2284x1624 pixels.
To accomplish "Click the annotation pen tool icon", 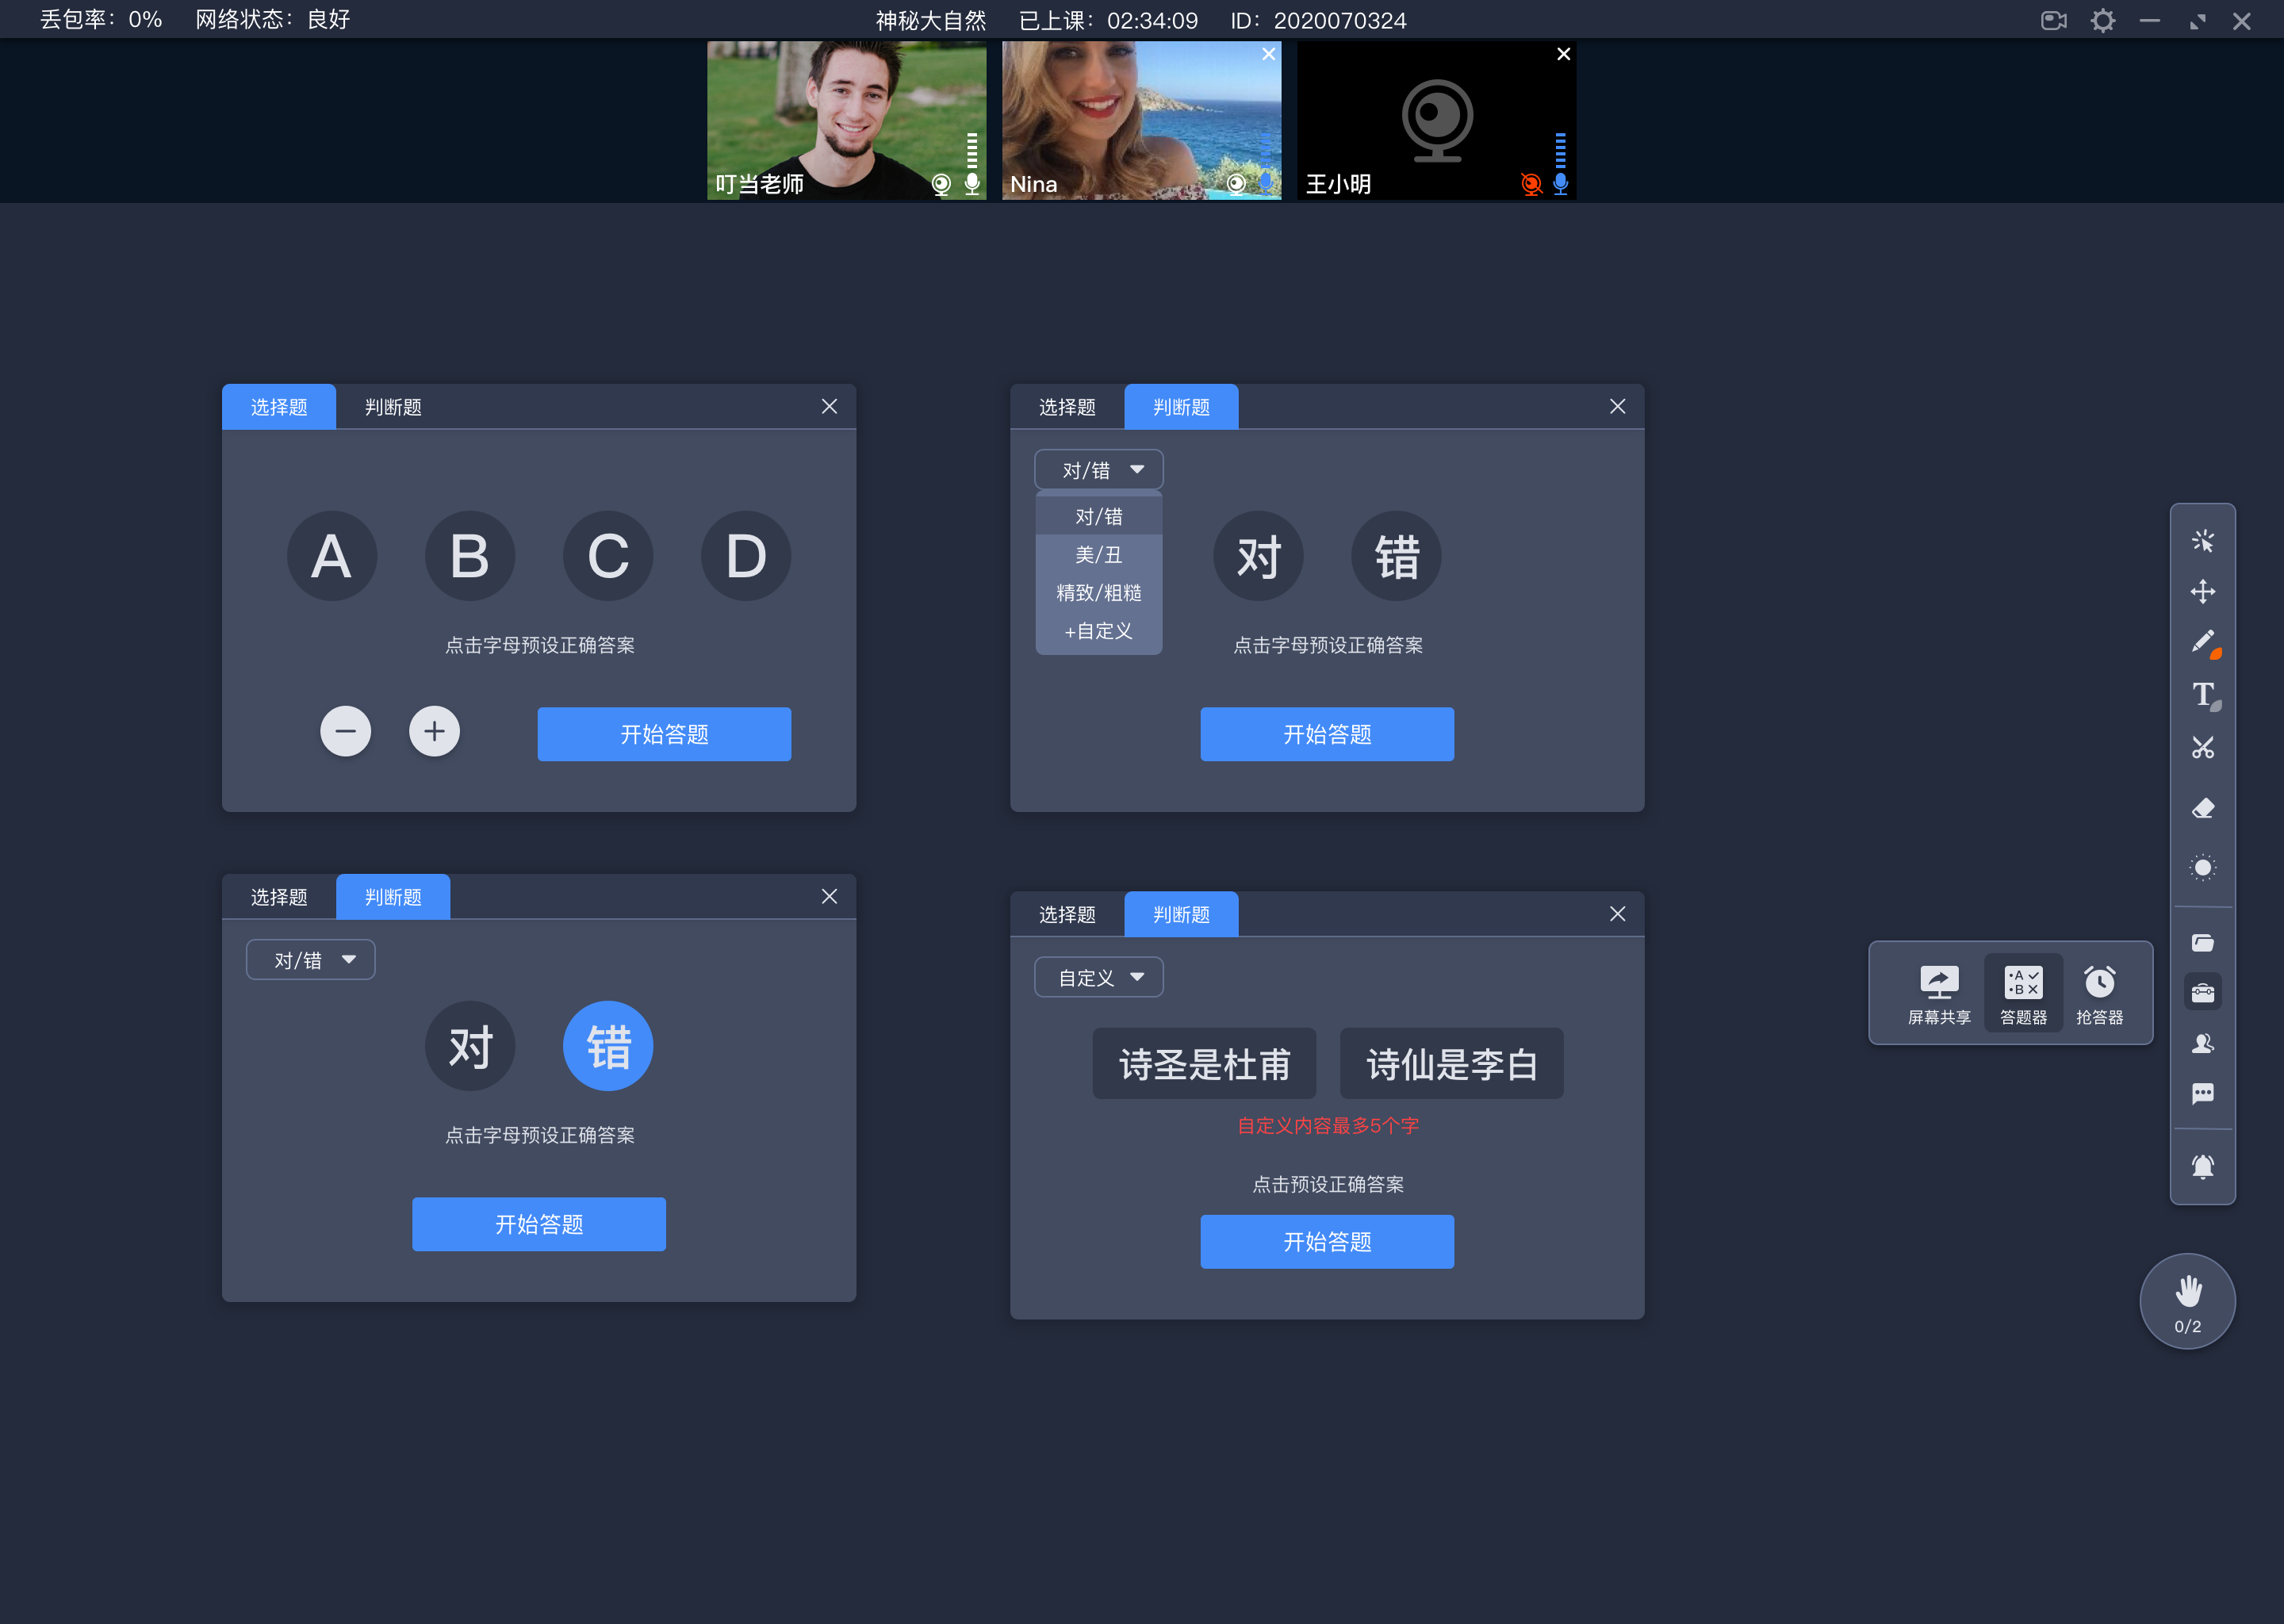I will pyautogui.click(x=2203, y=642).
